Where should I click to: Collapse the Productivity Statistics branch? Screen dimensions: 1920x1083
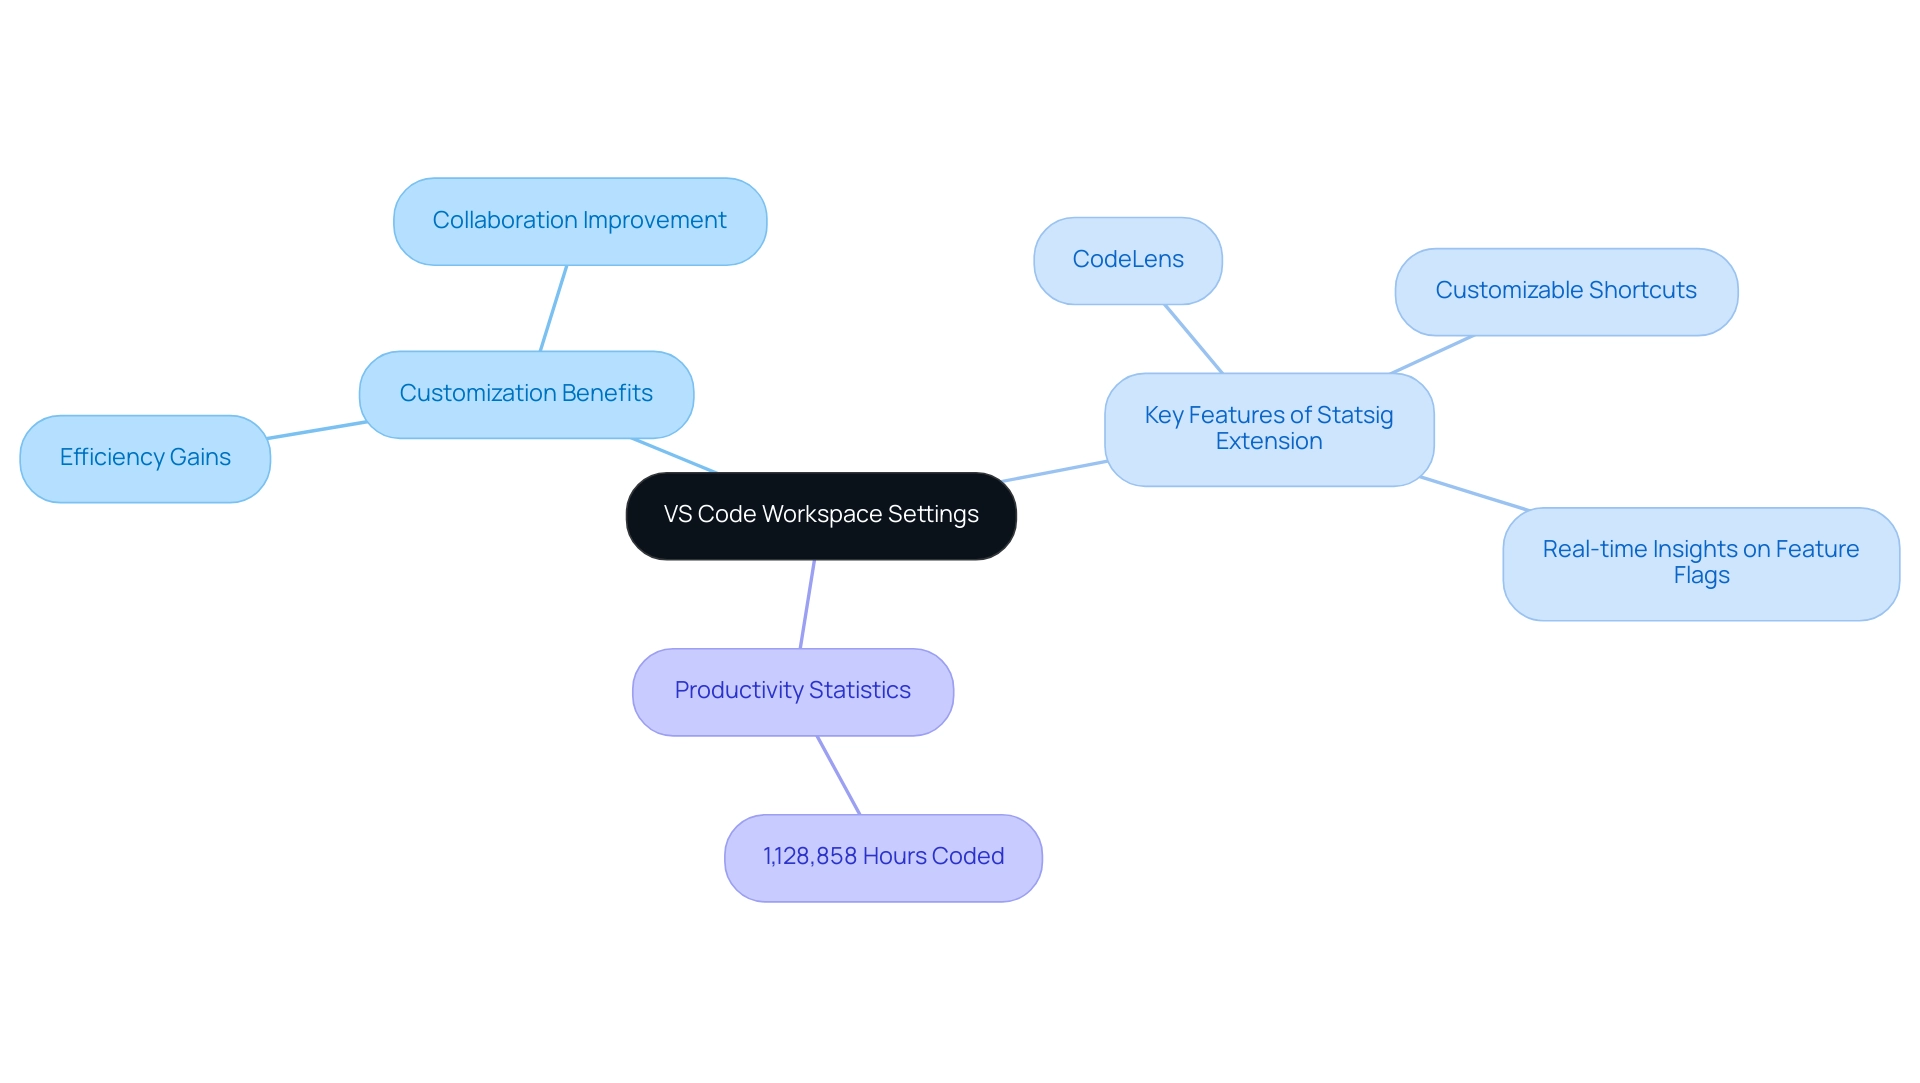[x=791, y=689]
